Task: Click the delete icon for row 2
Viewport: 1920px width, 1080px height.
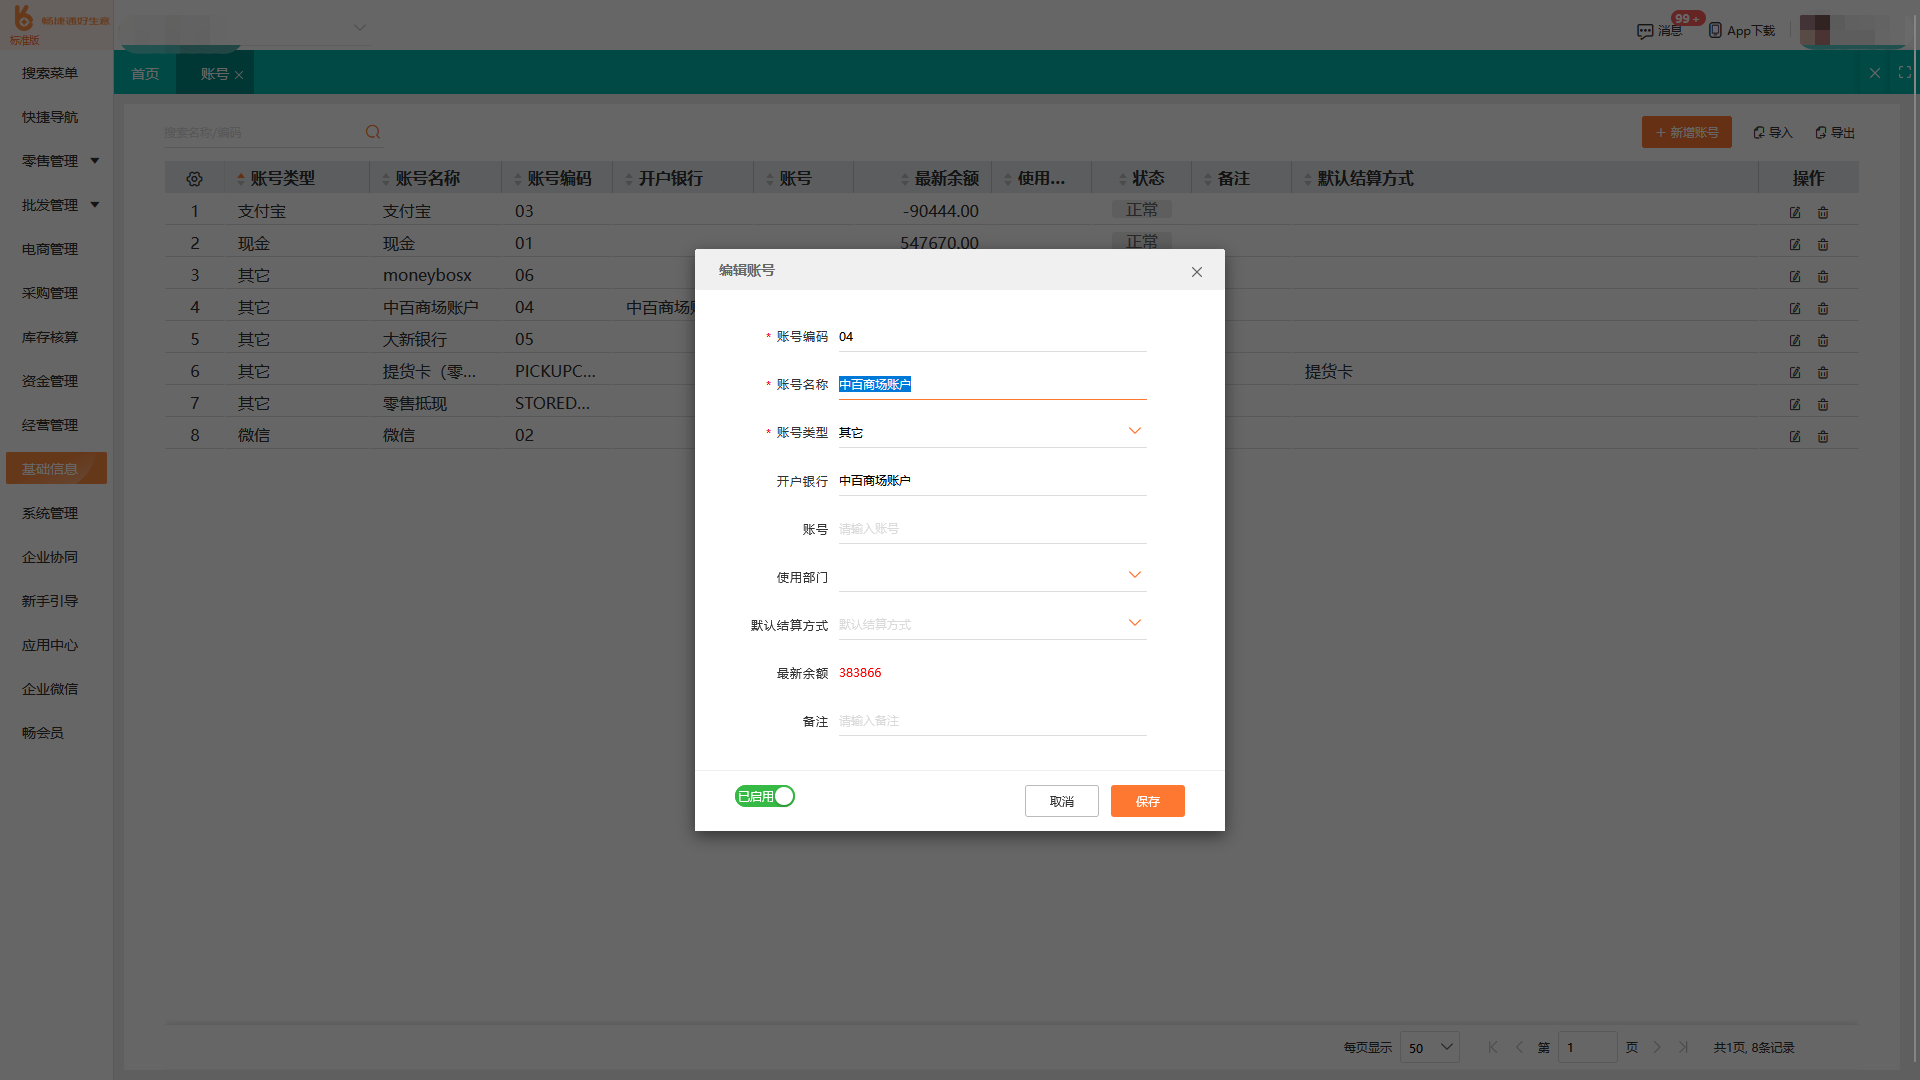Action: pos(1824,244)
